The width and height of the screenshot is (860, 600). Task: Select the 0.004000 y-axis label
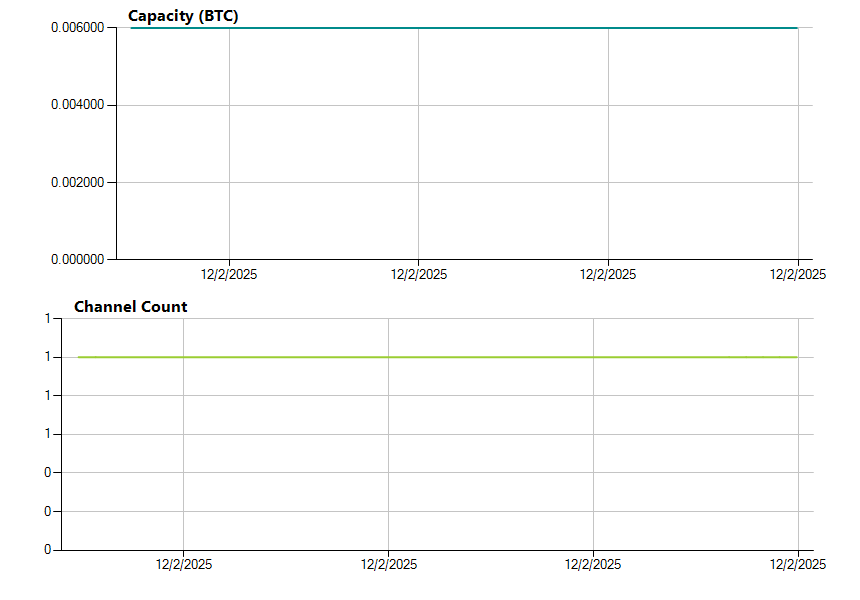click(77, 105)
